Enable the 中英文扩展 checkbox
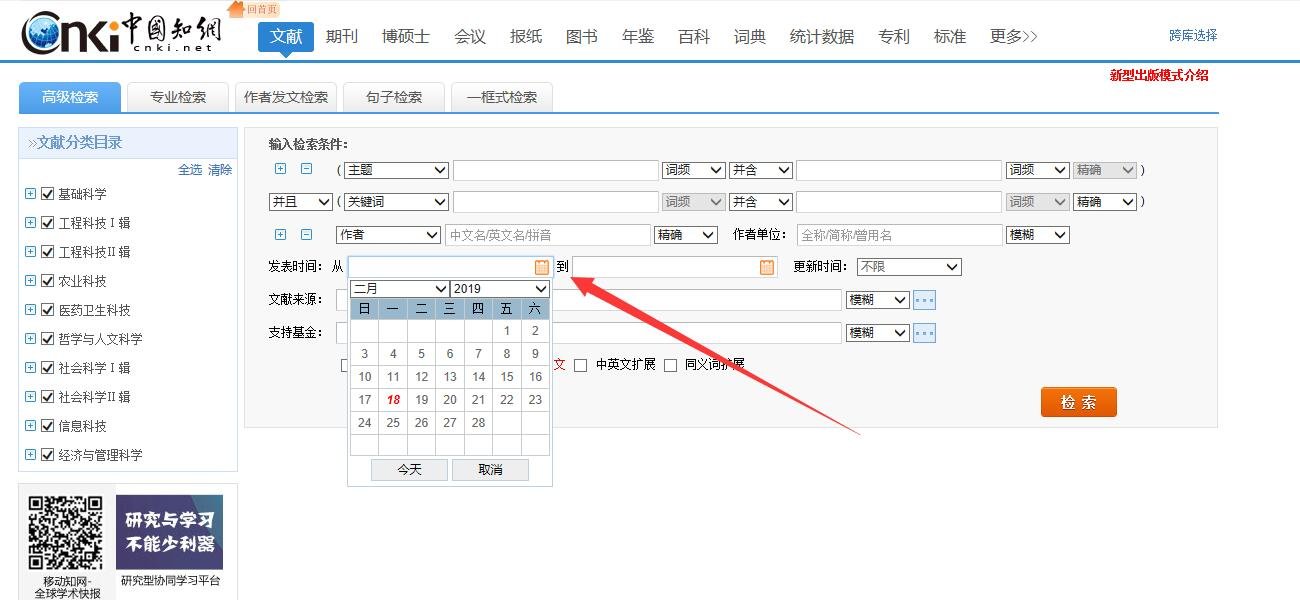 click(581, 364)
